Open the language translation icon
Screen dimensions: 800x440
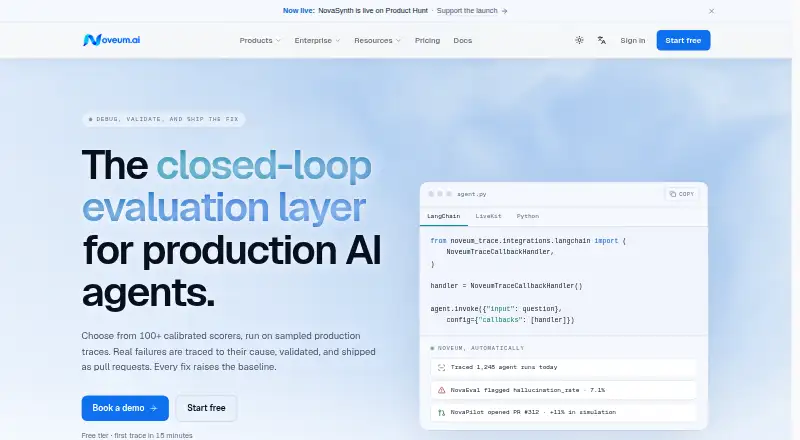pos(602,40)
